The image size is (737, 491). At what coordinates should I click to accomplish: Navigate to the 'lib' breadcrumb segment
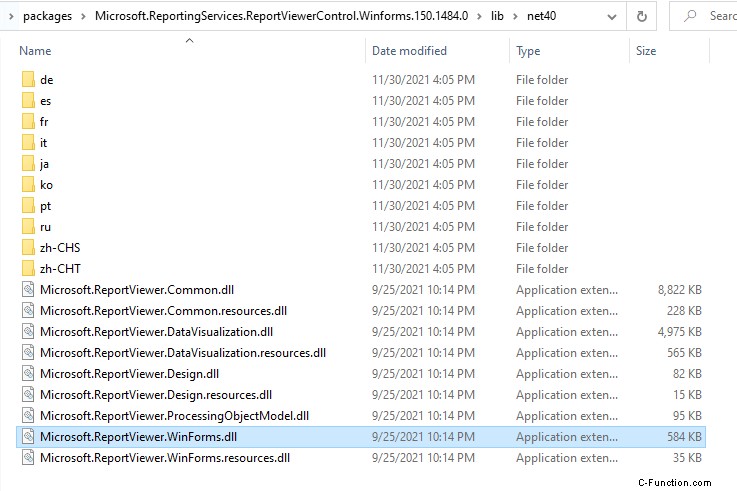498,16
